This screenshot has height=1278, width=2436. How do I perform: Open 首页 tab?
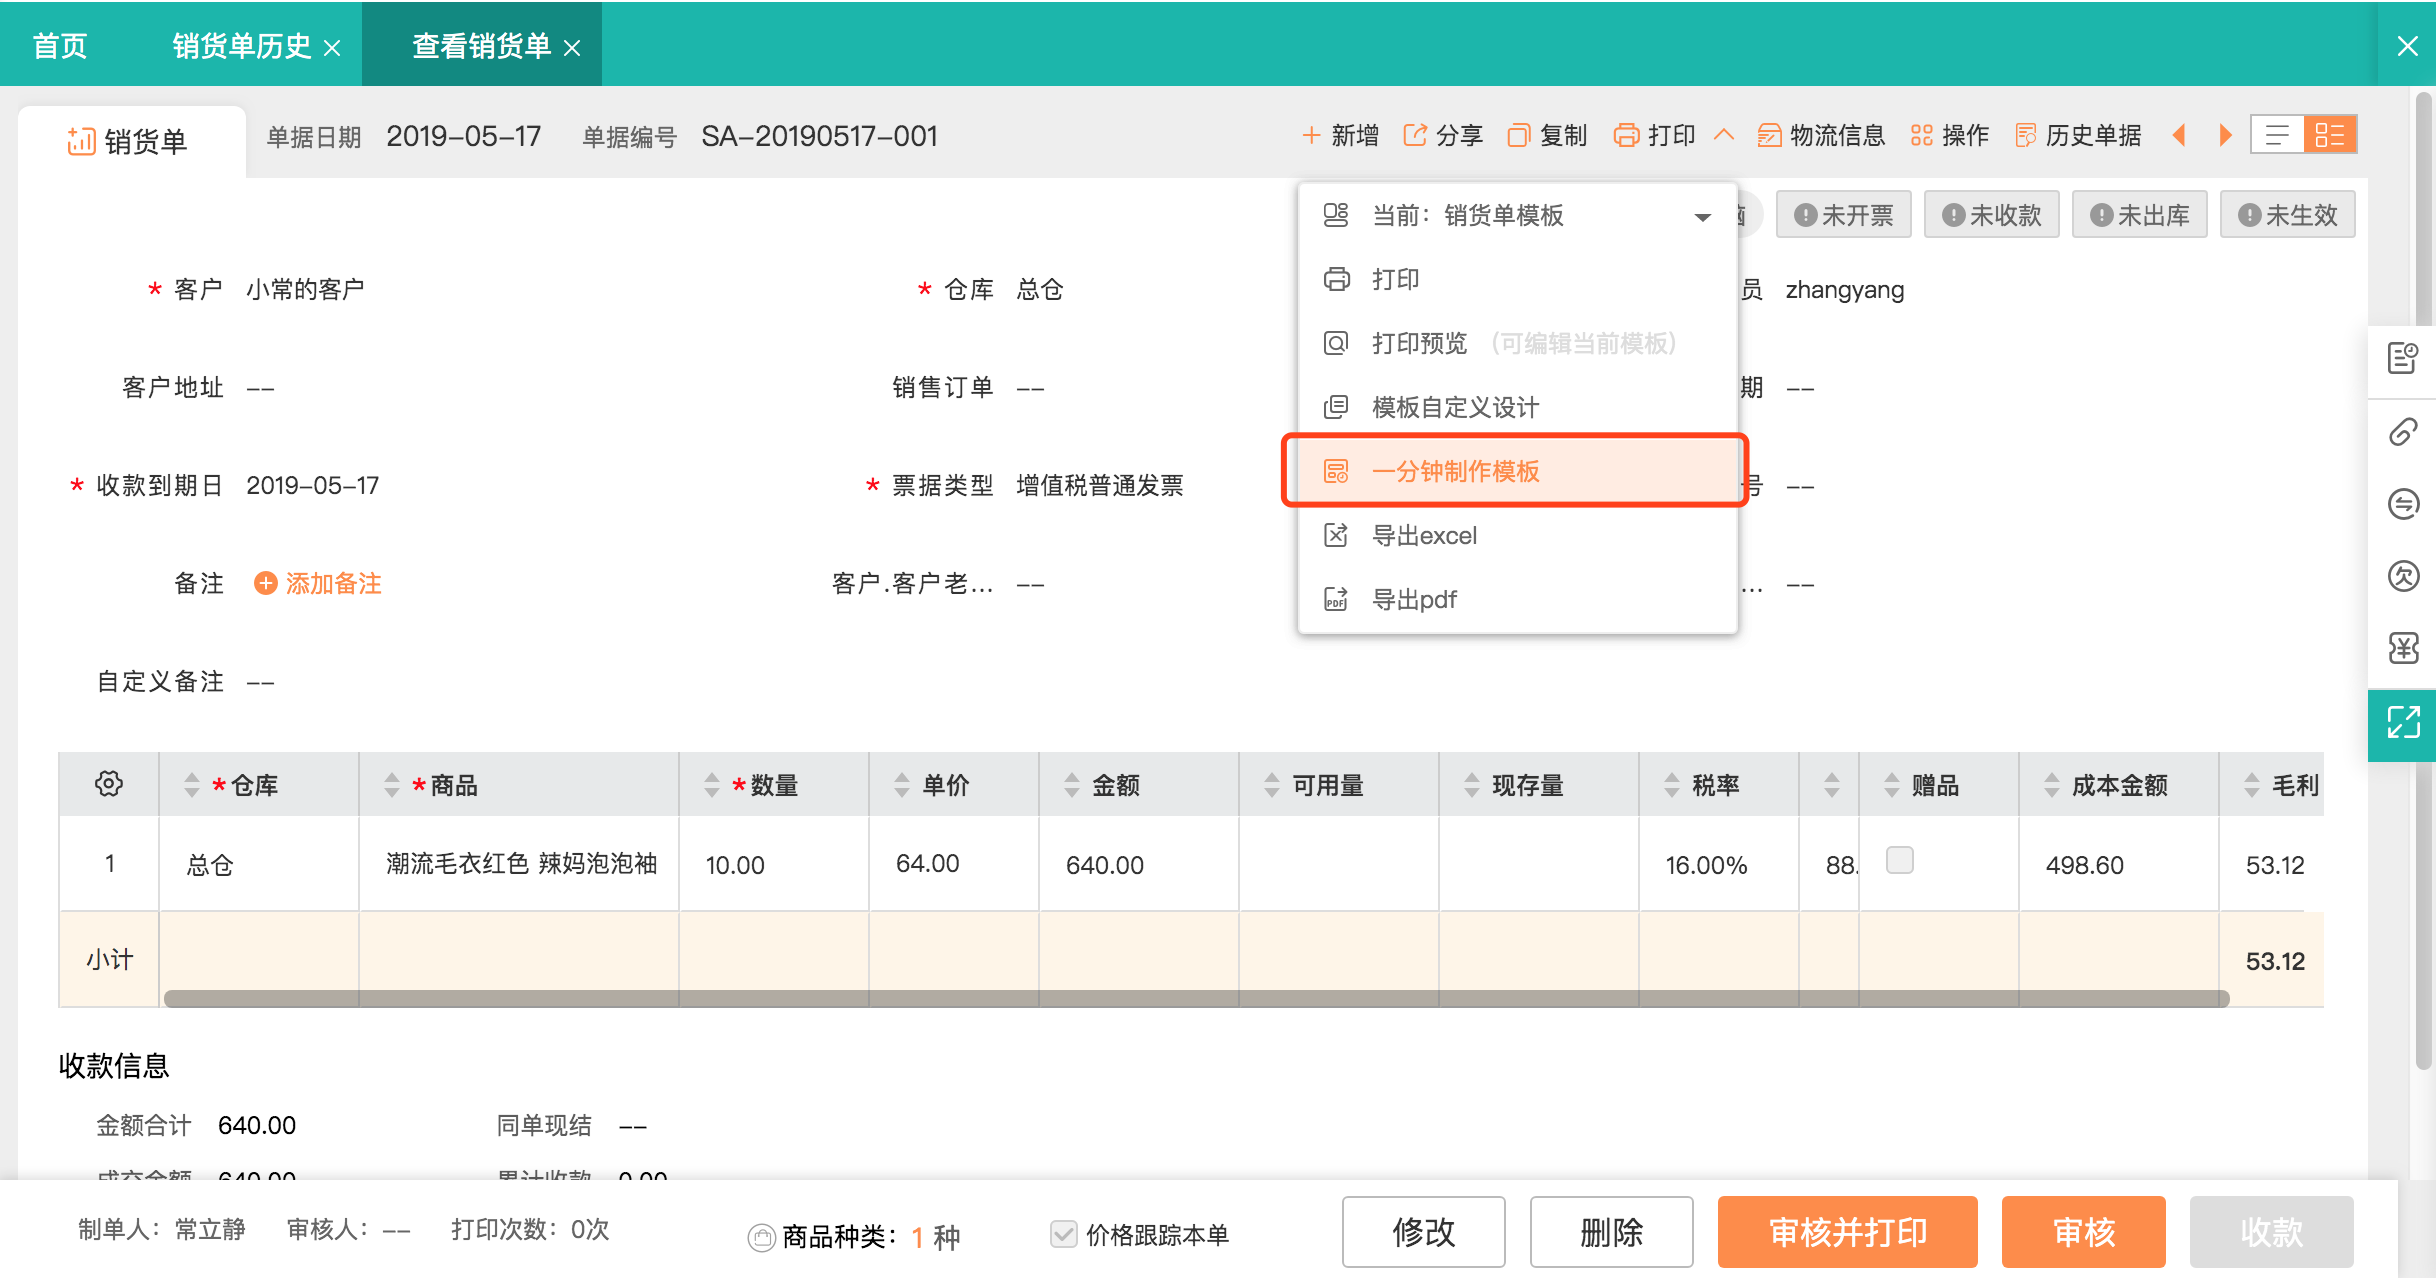[x=55, y=44]
